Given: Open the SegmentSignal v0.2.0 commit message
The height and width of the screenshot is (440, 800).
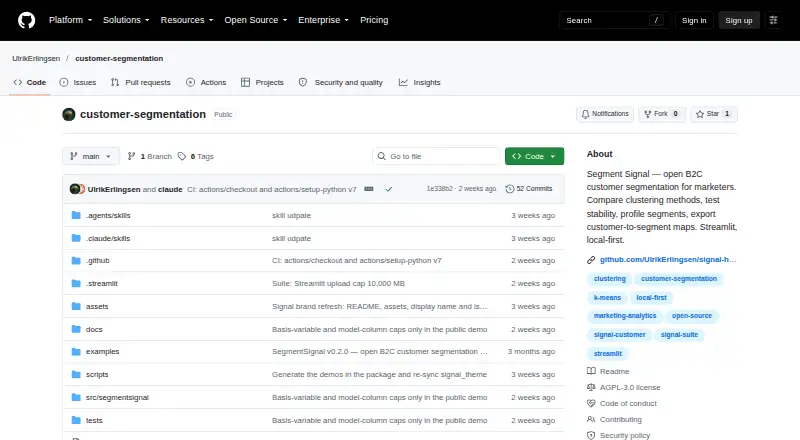Looking at the screenshot, I should (x=380, y=351).
